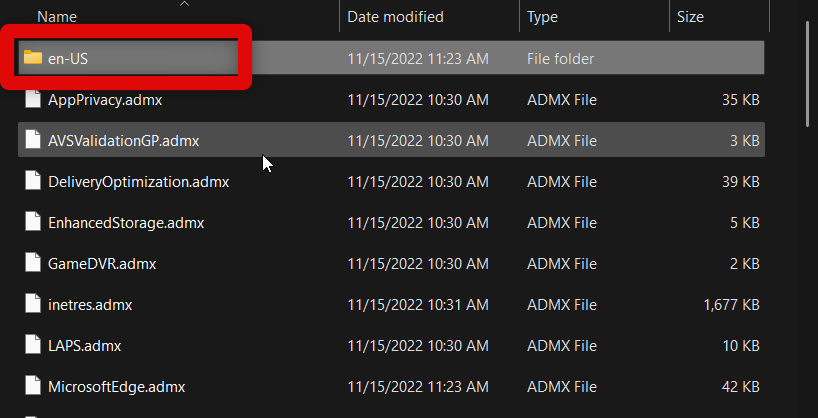Sort by Date modified column header

[395, 17]
